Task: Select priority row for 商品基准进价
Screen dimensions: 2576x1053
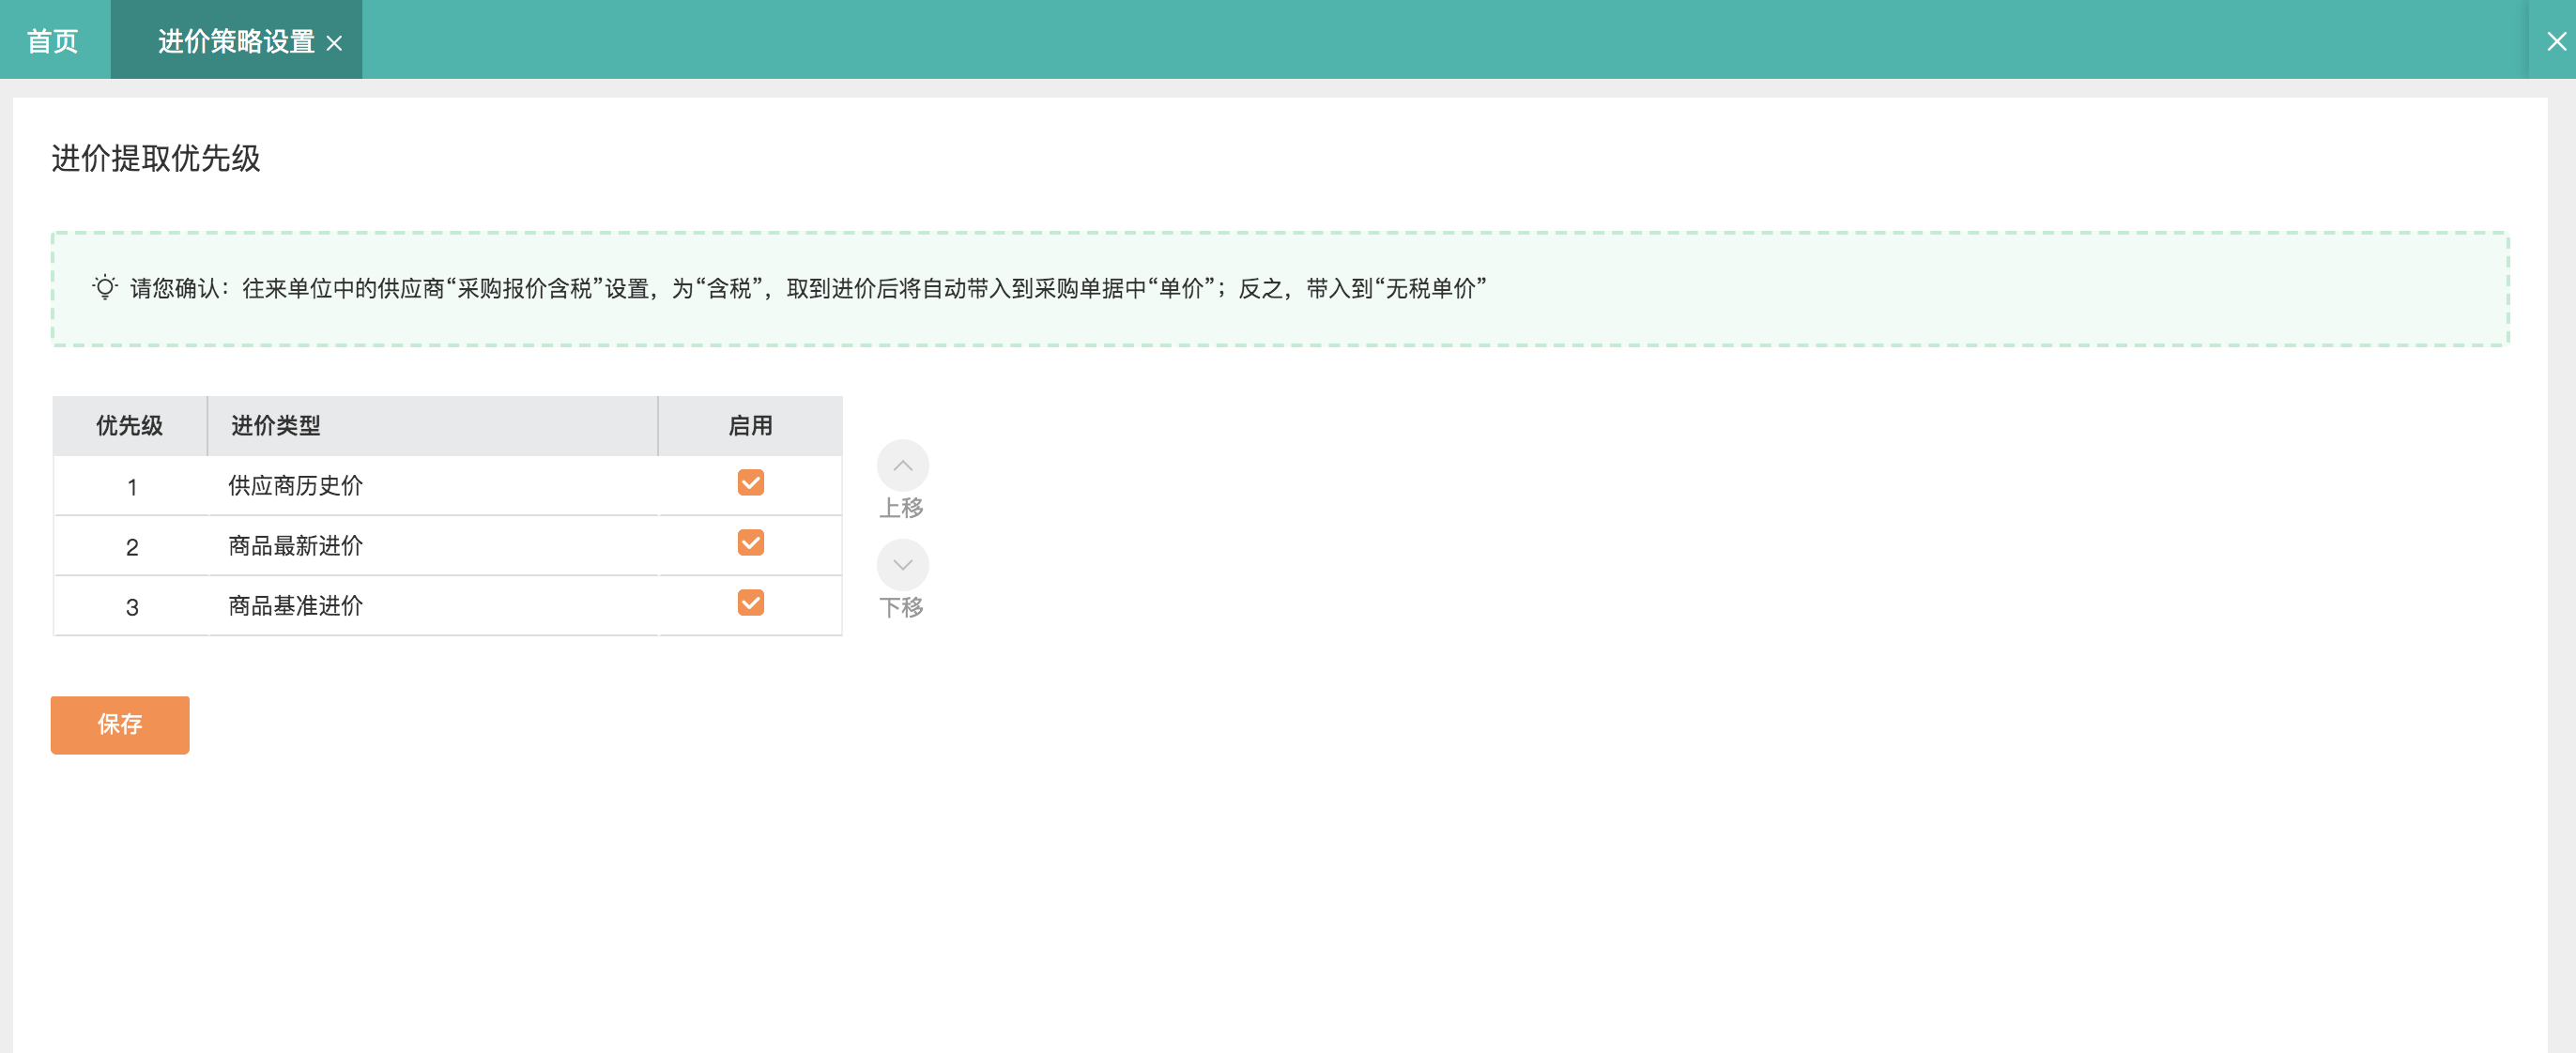Action: [x=443, y=604]
